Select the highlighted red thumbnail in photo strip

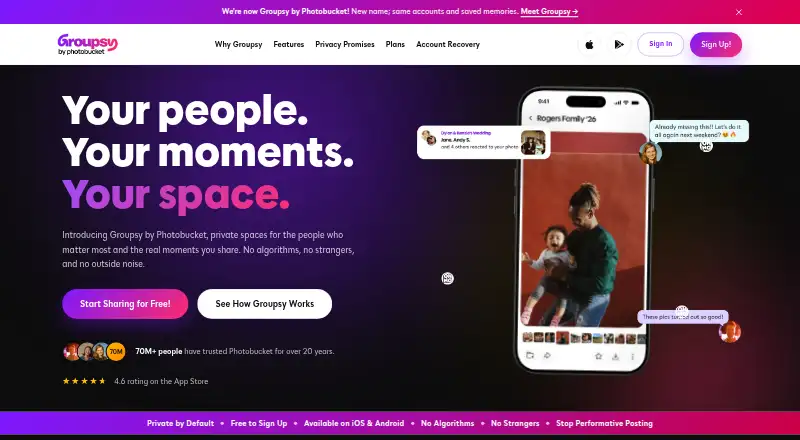[562, 338]
